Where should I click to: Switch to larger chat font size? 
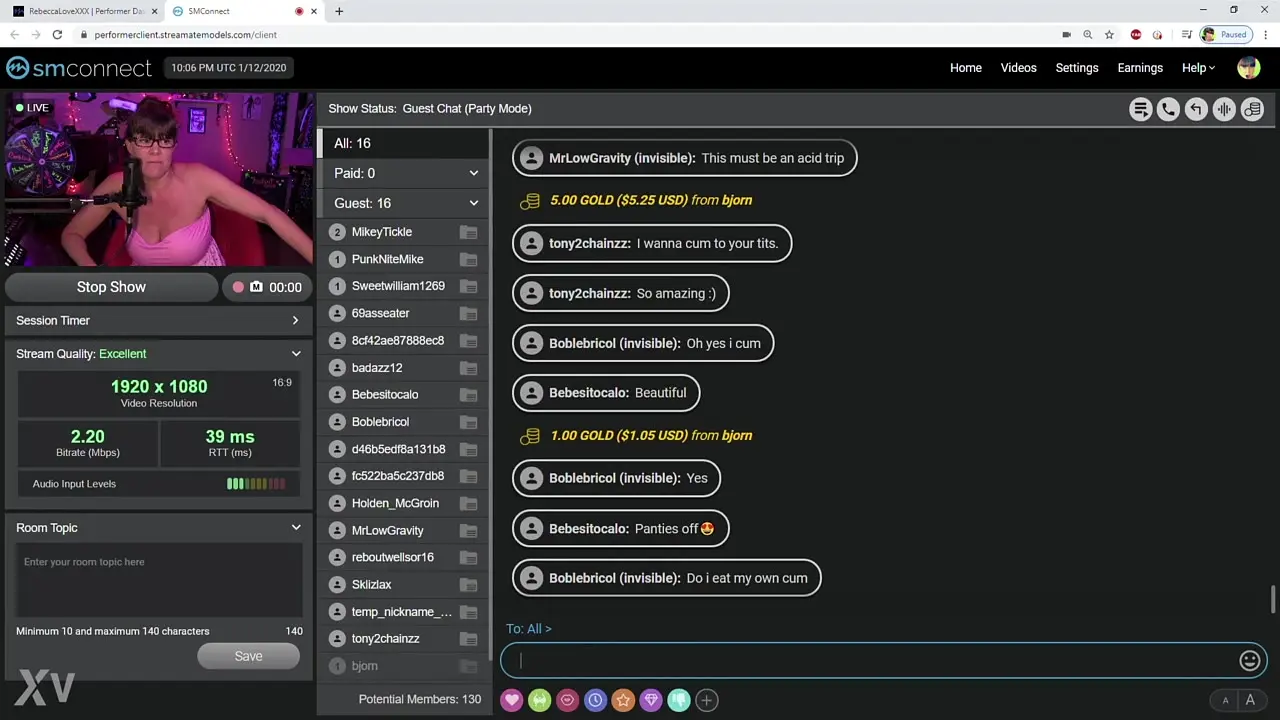(1250, 700)
